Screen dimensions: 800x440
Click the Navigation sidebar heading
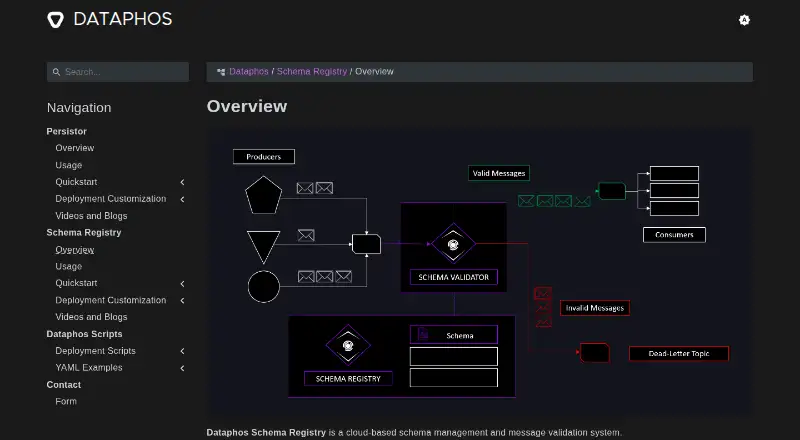pos(79,108)
